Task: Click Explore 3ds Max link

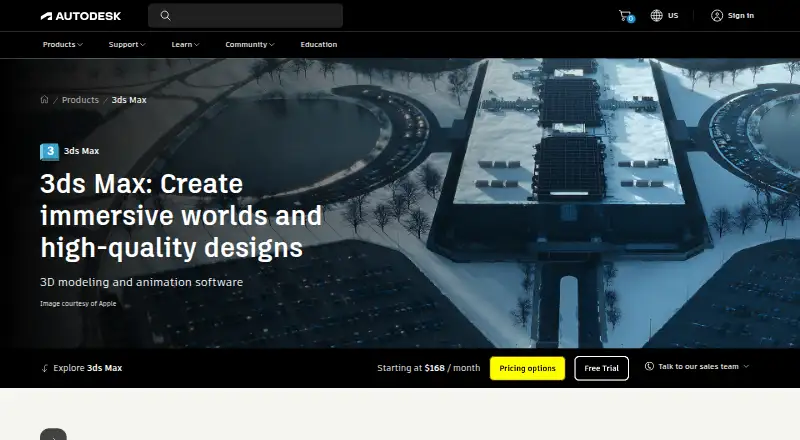Action: click(87, 368)
